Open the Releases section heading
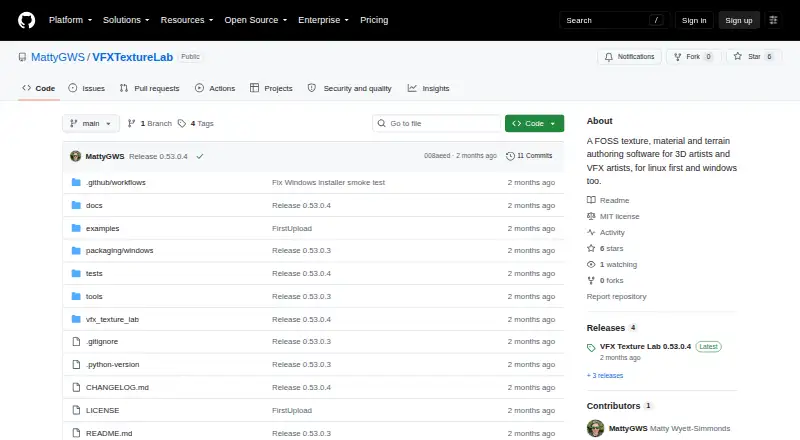 (x=606, y=328)
